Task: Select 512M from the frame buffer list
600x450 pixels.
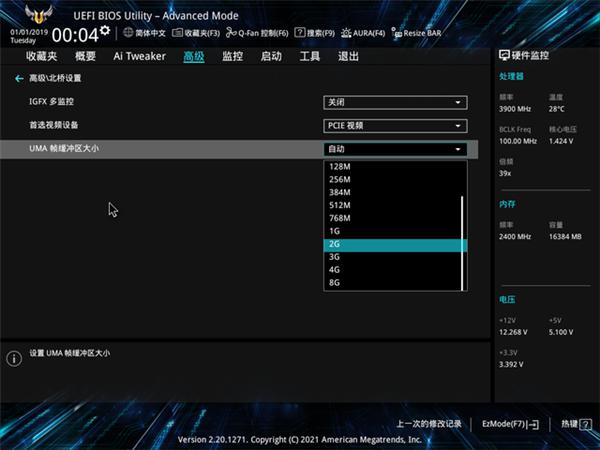Action: coord(340,205)
